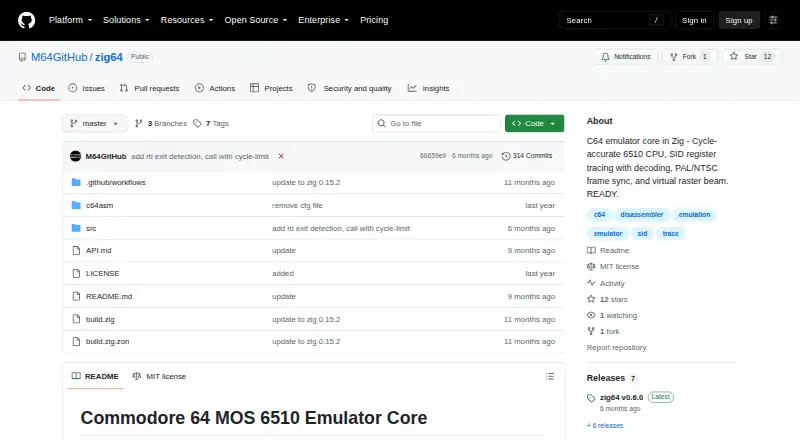
Task: Switch to the Issues tab
Action: (87, 88)
